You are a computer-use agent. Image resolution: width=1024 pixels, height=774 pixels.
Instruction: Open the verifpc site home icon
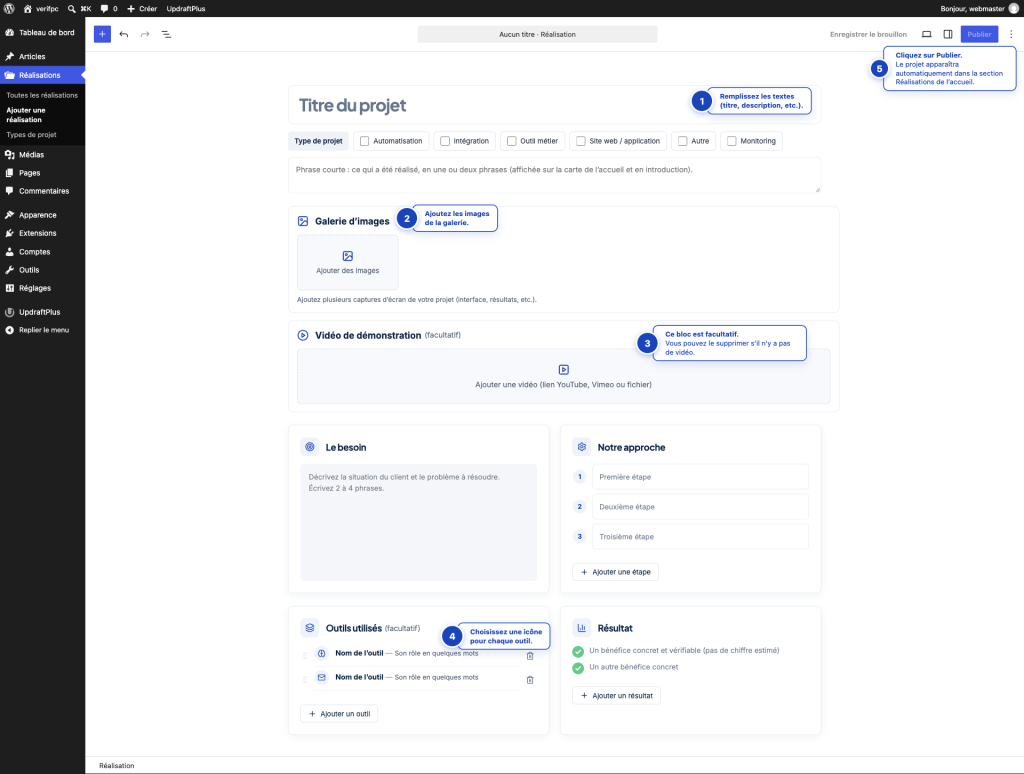pyautogui.click(x=27, y=8)
